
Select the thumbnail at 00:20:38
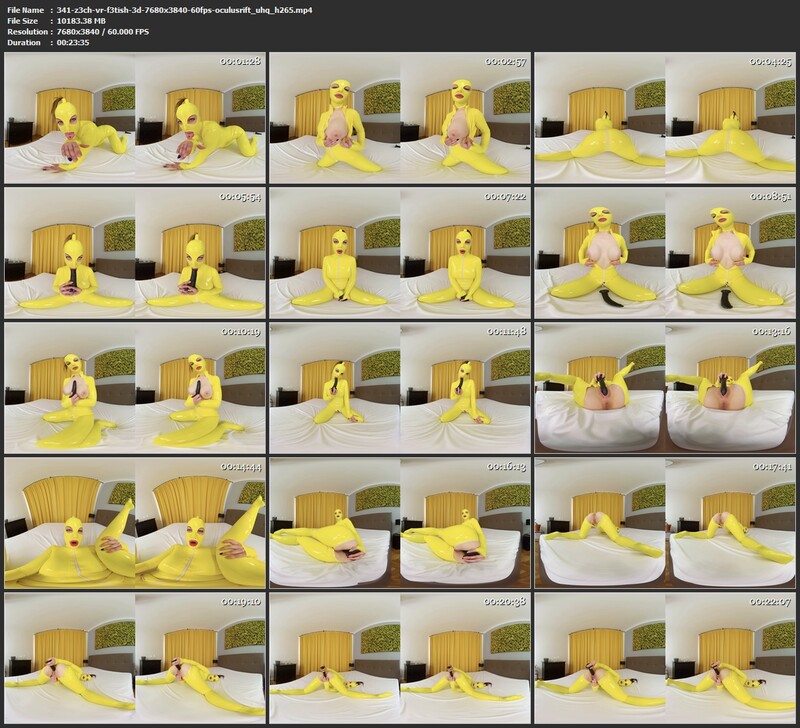pos(400,656)
